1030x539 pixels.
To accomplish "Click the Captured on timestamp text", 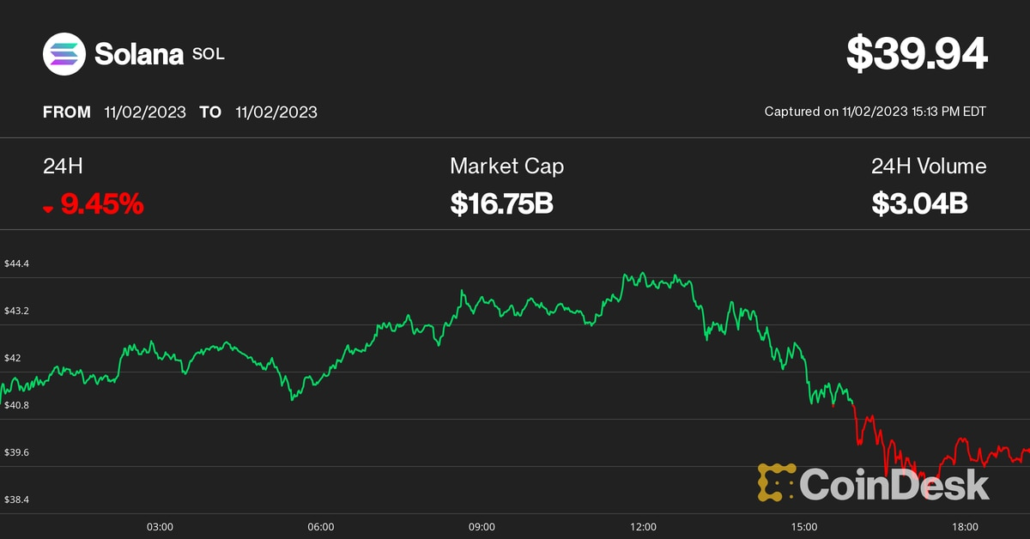I will (x=875, y=112).
